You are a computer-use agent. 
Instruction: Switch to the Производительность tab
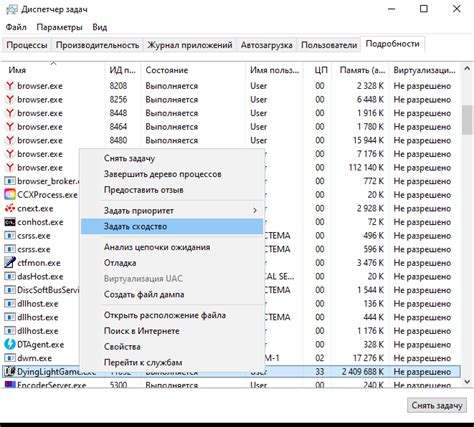click(97, 45)
